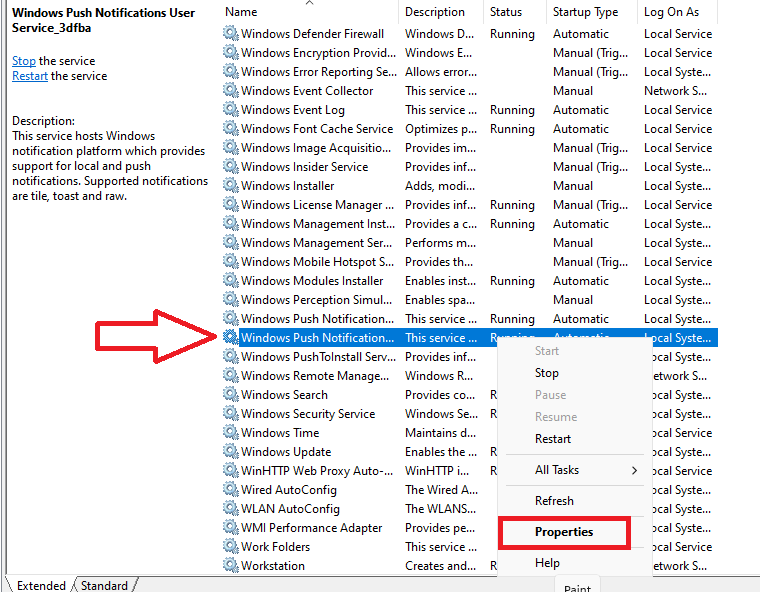Select Windows Update service name
The image size is (760, 592).
pyautogui.click(x=286, y=452)
